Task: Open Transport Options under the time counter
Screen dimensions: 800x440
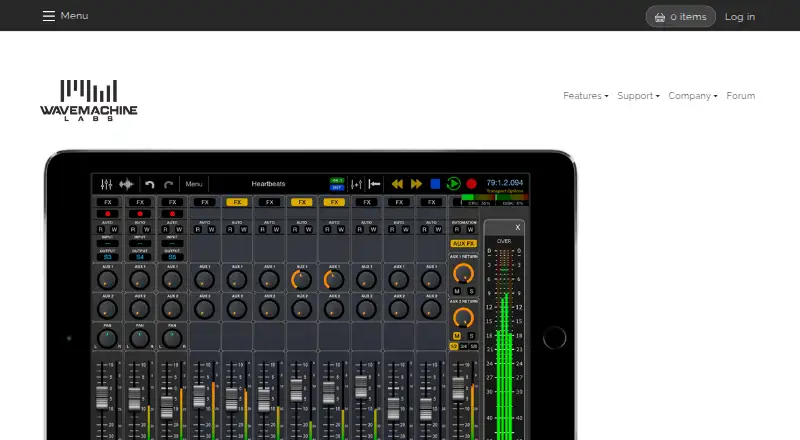Action: click(505, 191)
